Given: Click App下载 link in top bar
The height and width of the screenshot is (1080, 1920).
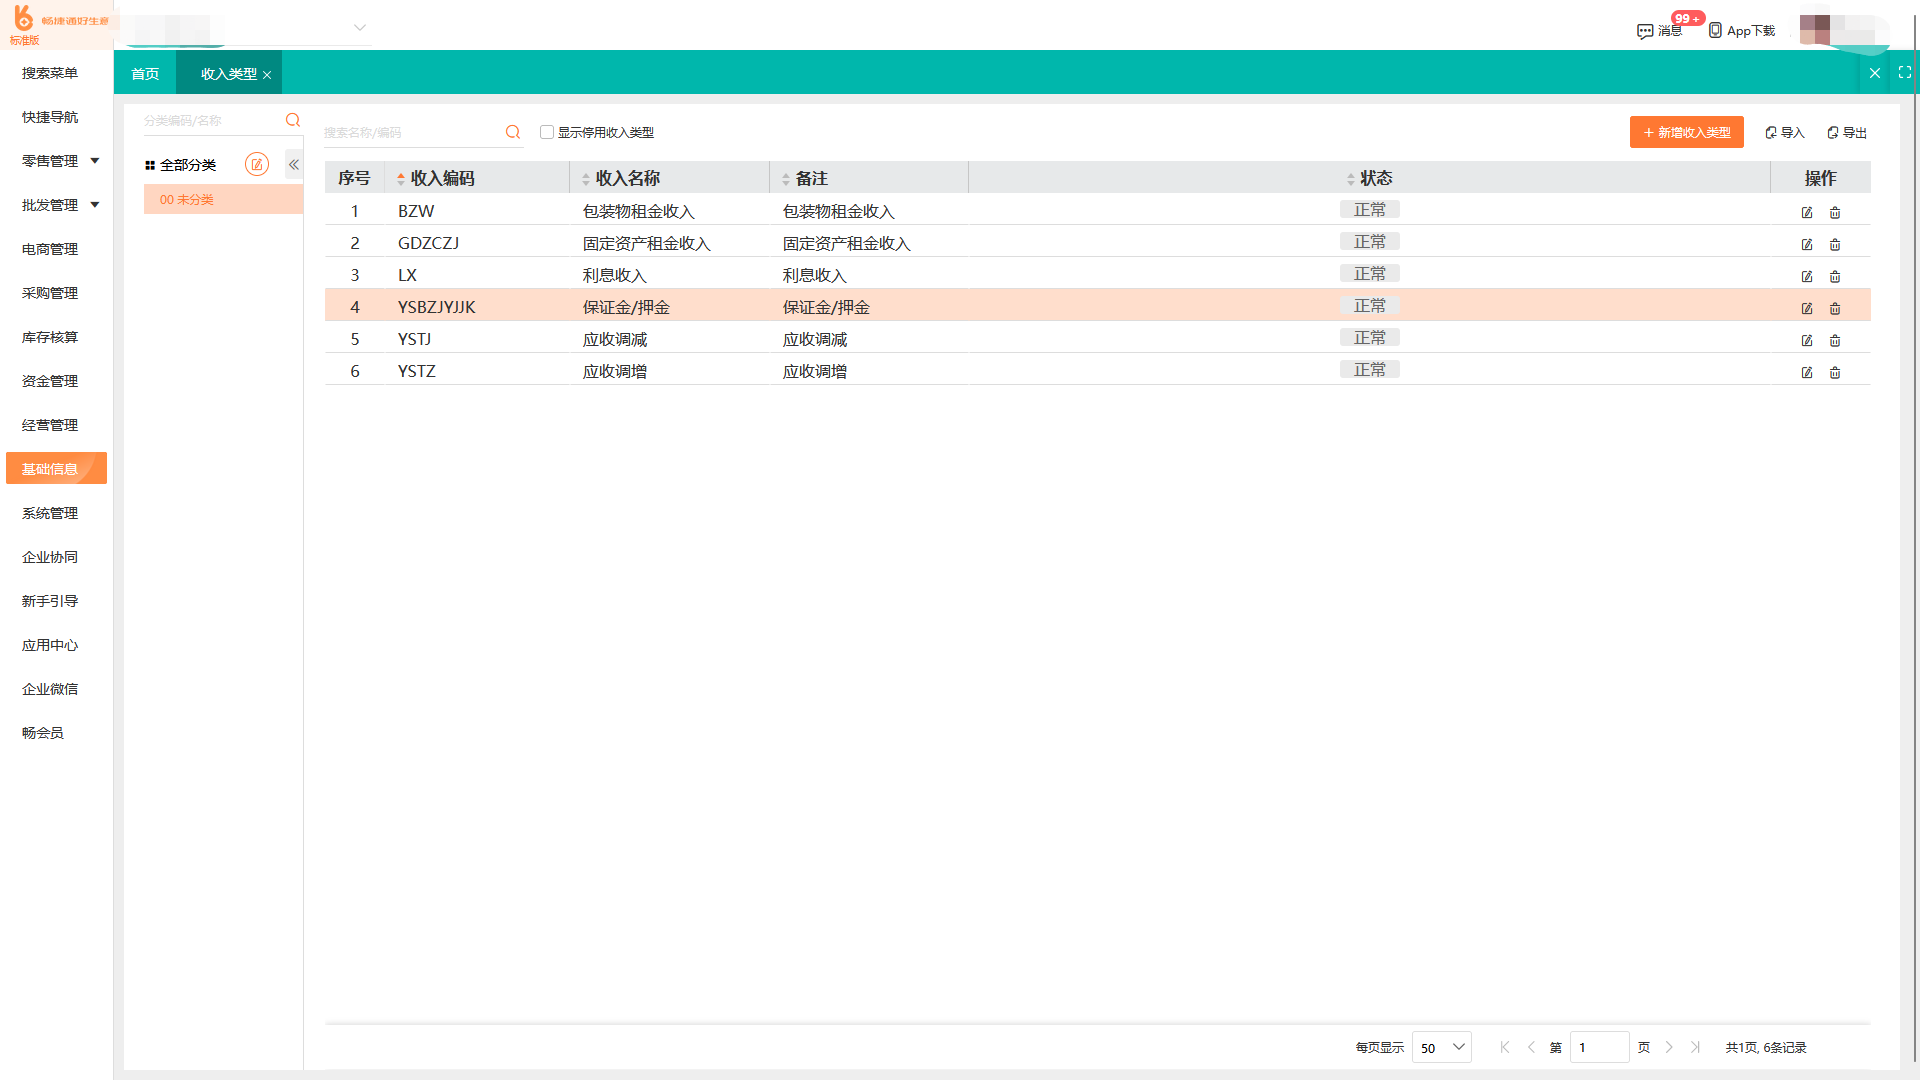Looking at the screenshot, I should point(1741,29).
